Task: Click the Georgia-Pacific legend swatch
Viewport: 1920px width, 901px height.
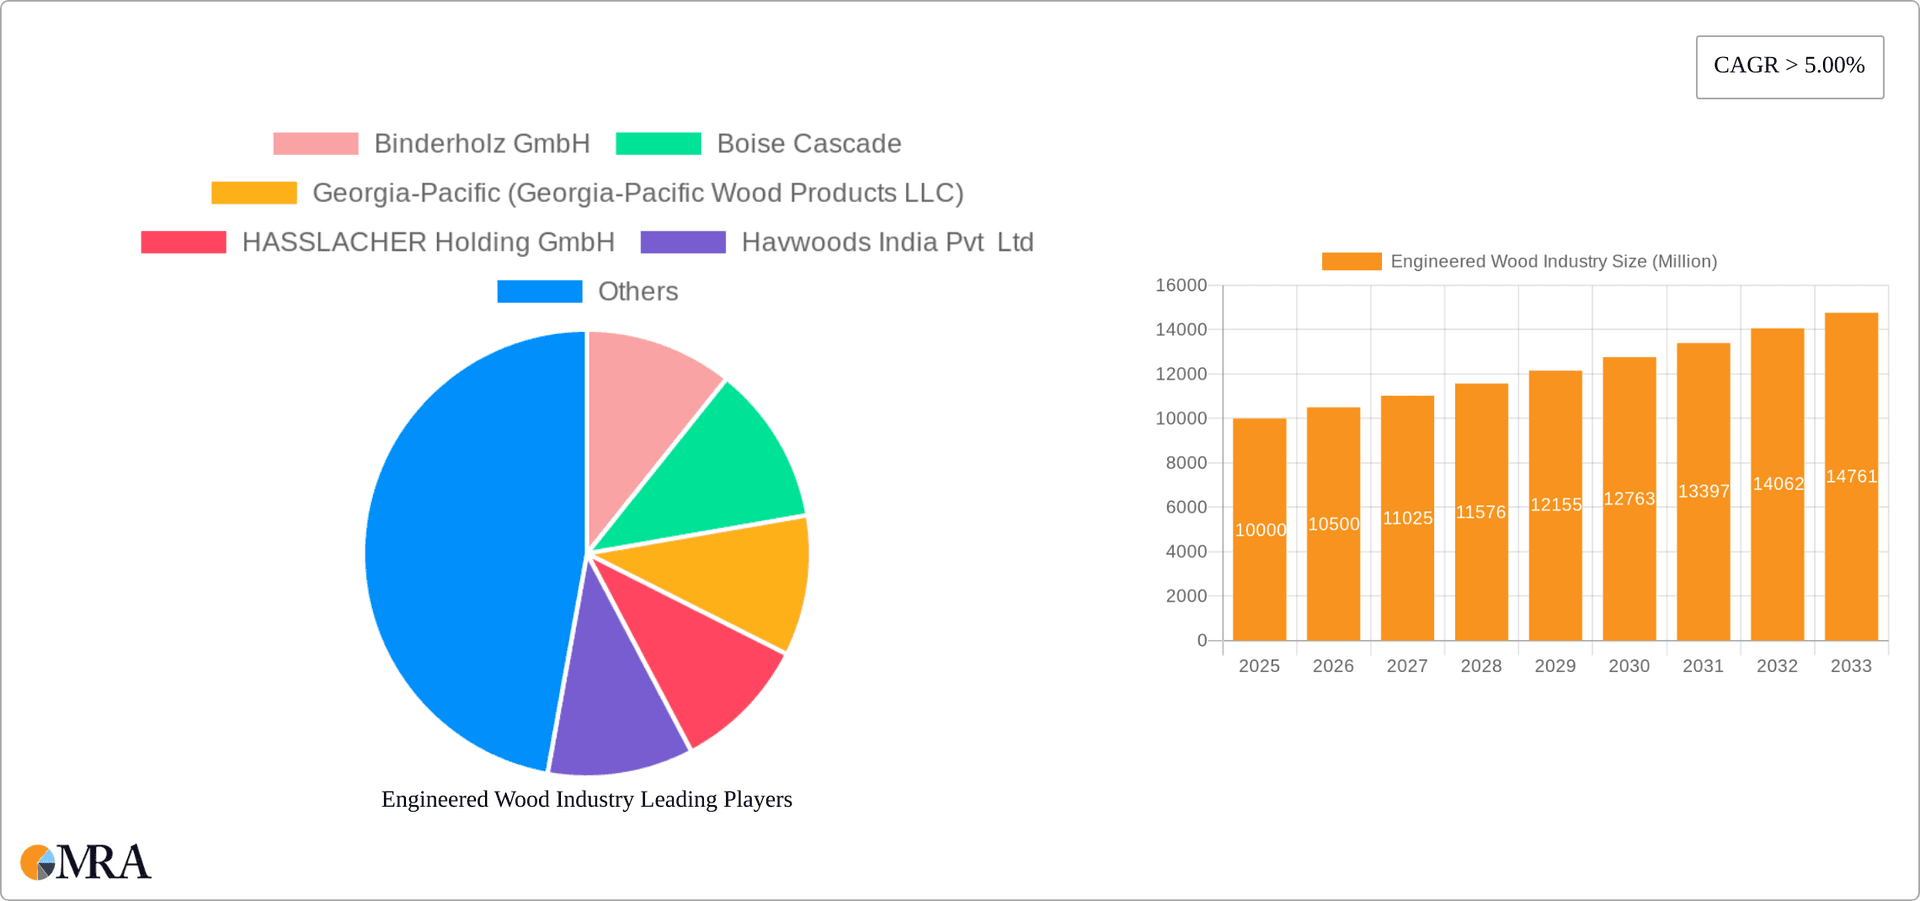Action: [252, 192]
